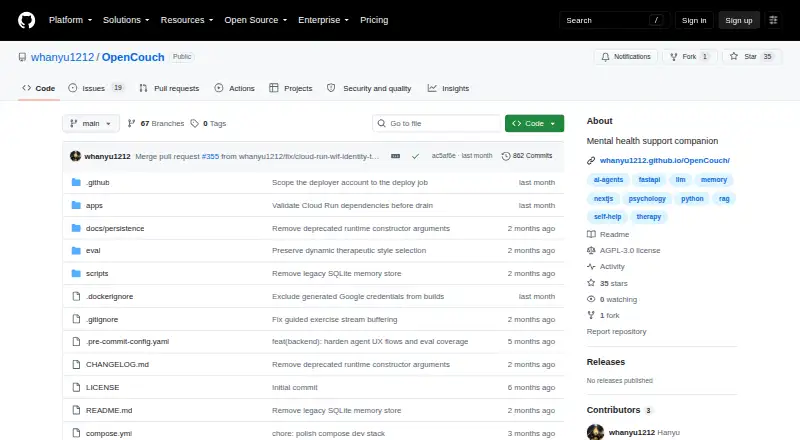The height and width of the screenshot is (440, 800).
Task: Click the Sign in button
Action: (694, 20)
